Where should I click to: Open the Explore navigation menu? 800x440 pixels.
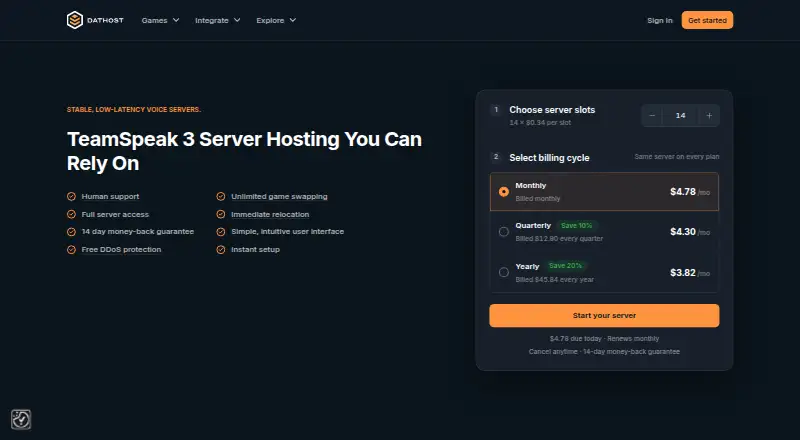pos(276,20)
